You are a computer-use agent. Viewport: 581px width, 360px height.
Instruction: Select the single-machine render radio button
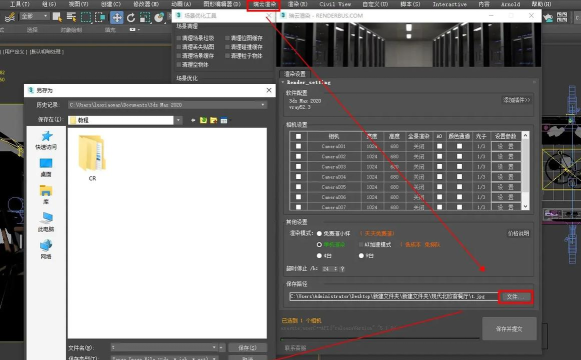click(x=319, y=244)
